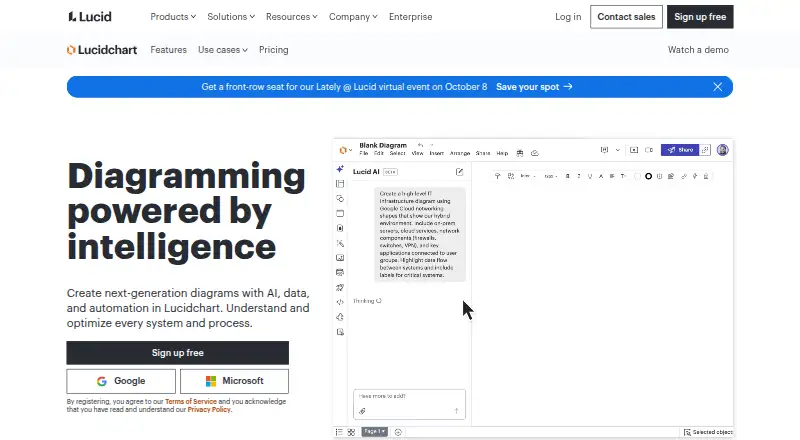The image size is (800, 440).
Task: Open the page grid view icon at bottom
Action: pos(352,432)
